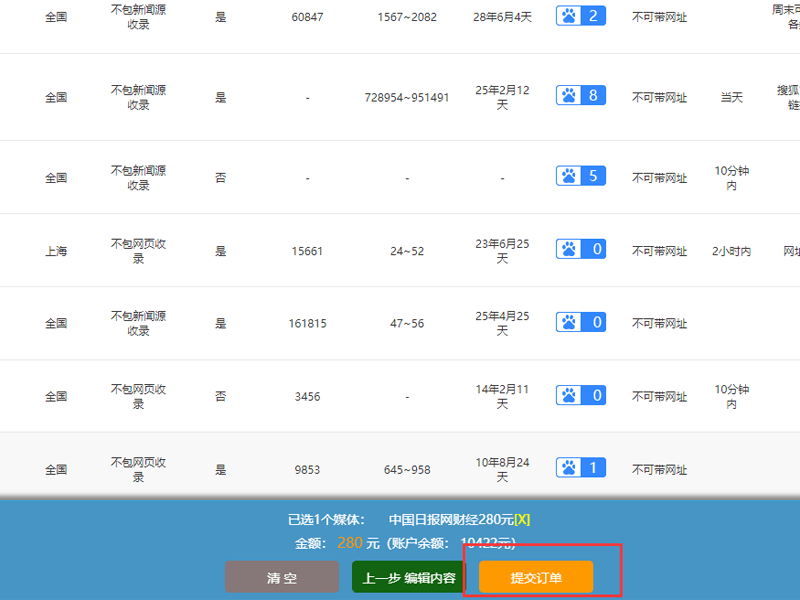Select the 上海 region cell
Viewport: 800px width, 600px height.
pyautogui.click(x=57, y=249)
